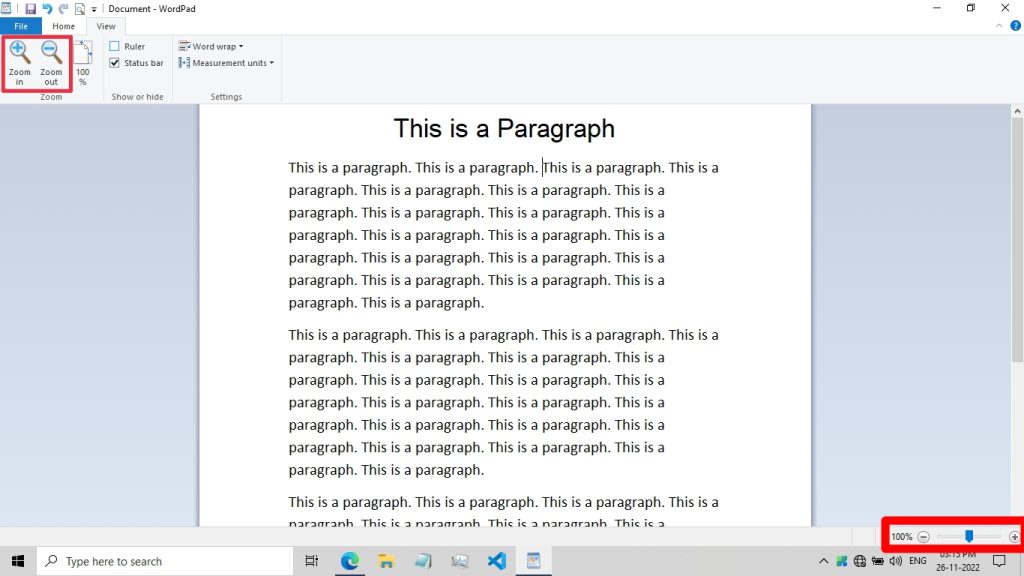Click the 'Type here to search' taskbar box

click(x=165, y=561)
